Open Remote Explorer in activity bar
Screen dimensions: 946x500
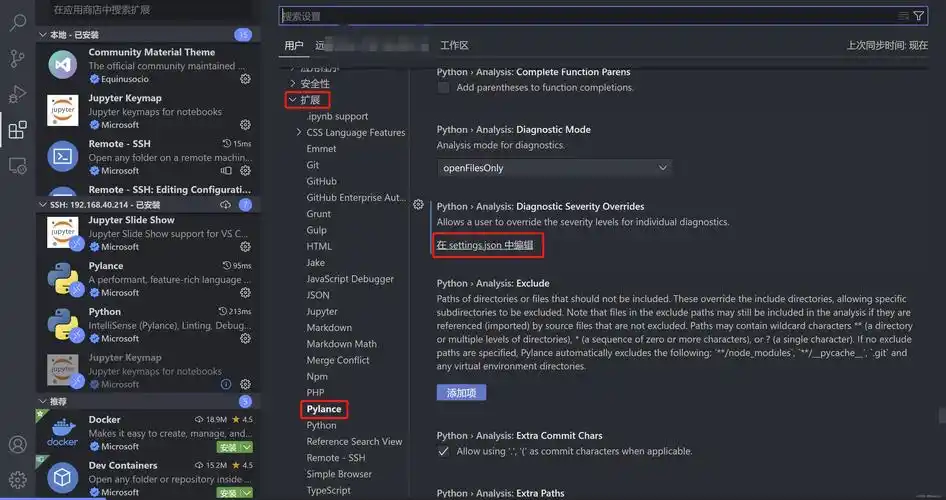click(x=17, y=165)
